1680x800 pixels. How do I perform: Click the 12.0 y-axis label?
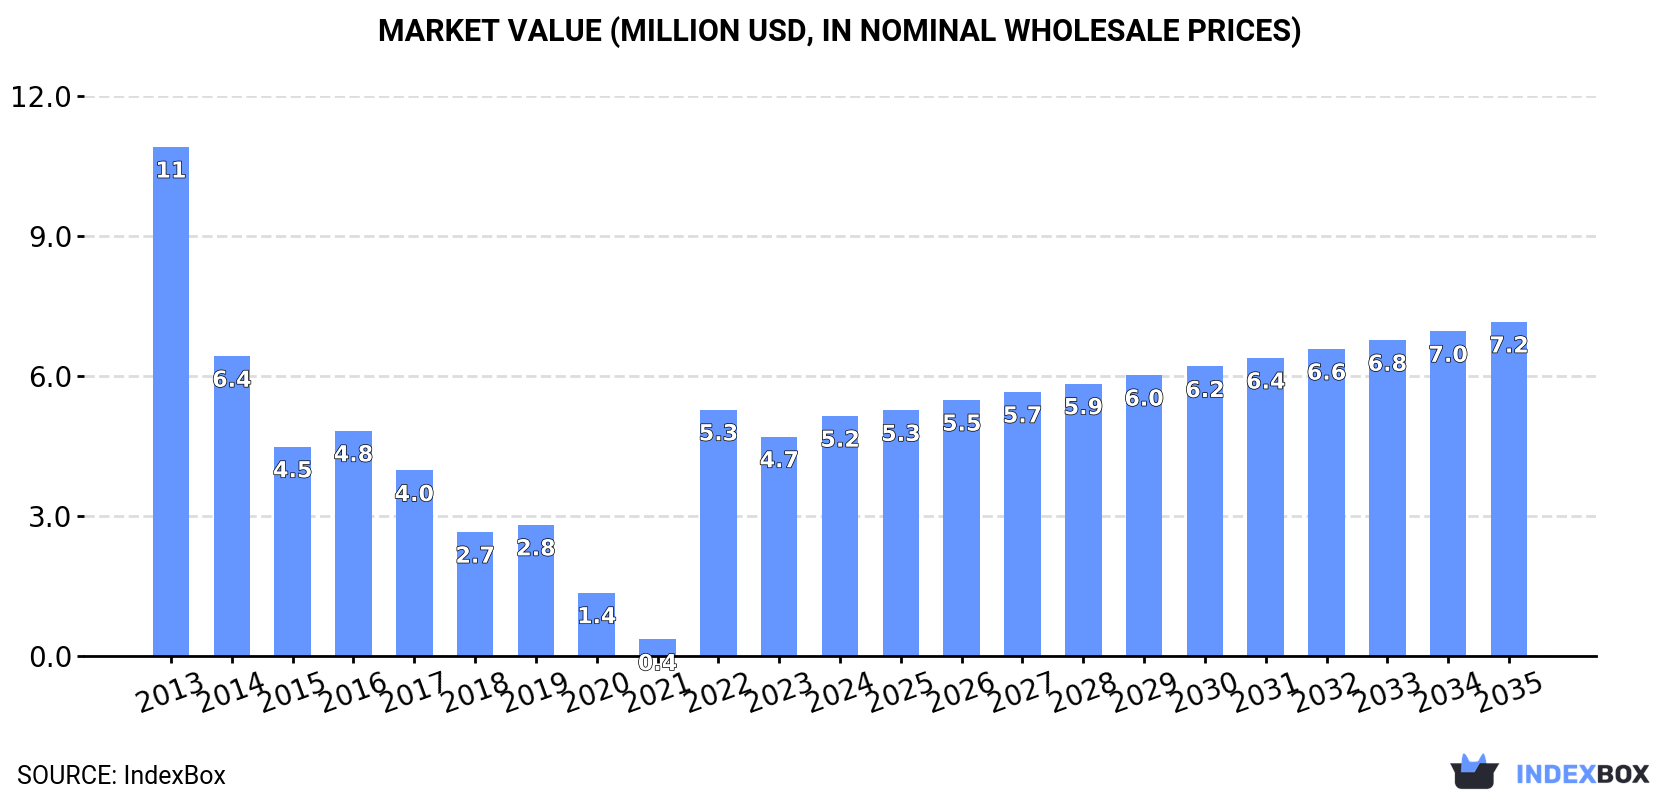[41, 97]
